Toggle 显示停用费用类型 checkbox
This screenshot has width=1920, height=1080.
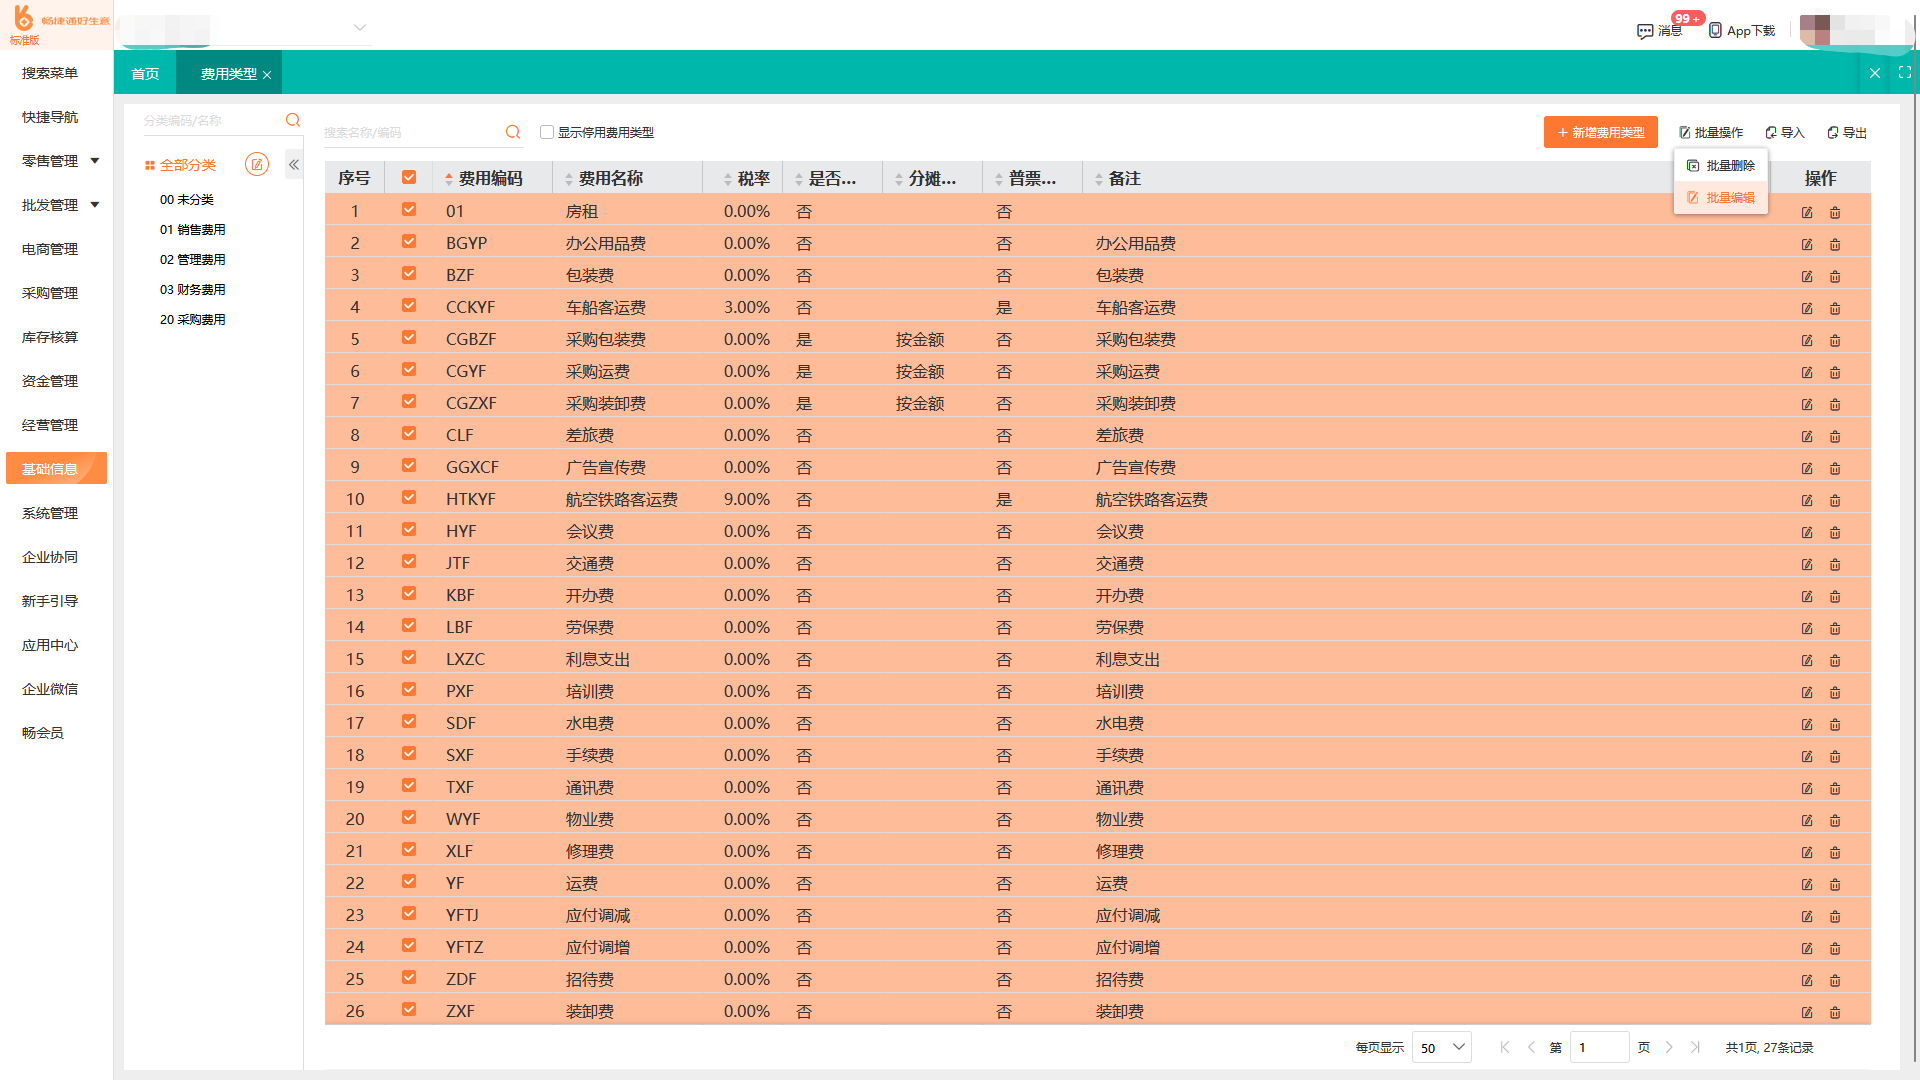pos(549,131)
